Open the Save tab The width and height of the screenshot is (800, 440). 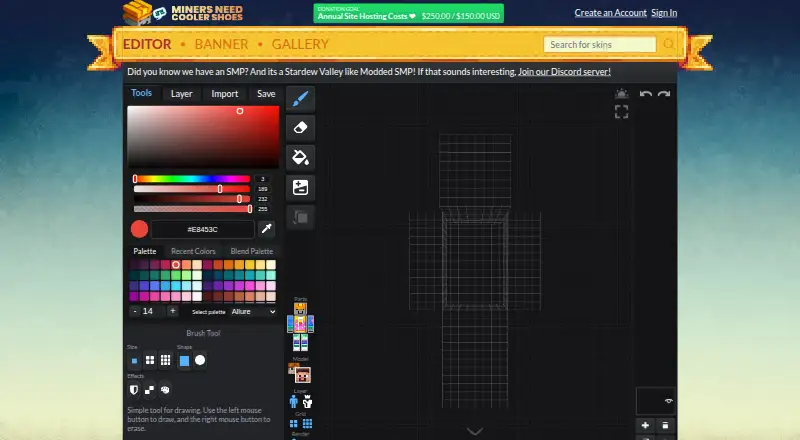[266, 94]
